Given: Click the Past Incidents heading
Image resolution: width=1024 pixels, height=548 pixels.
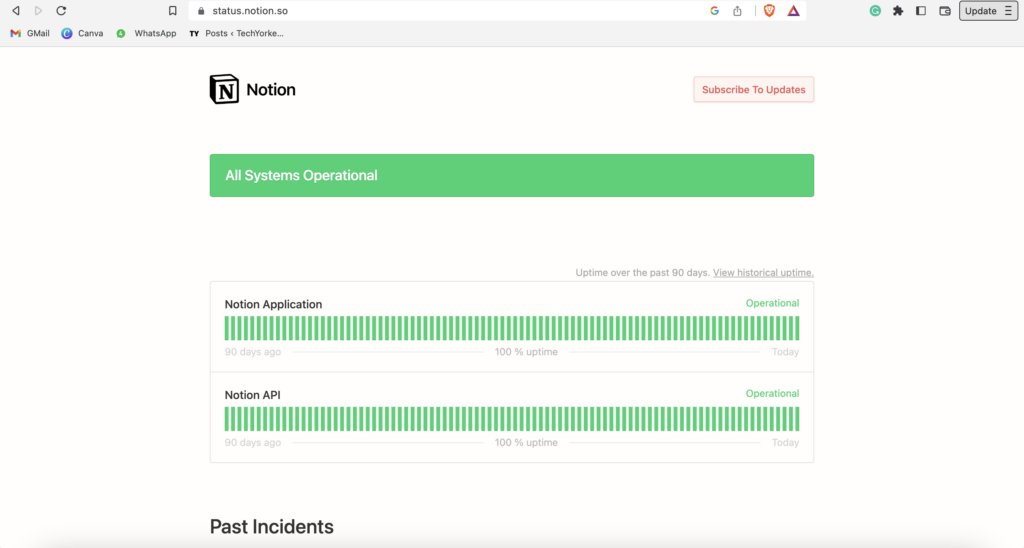Looking at the screenshot, I should tap(272, 526).
